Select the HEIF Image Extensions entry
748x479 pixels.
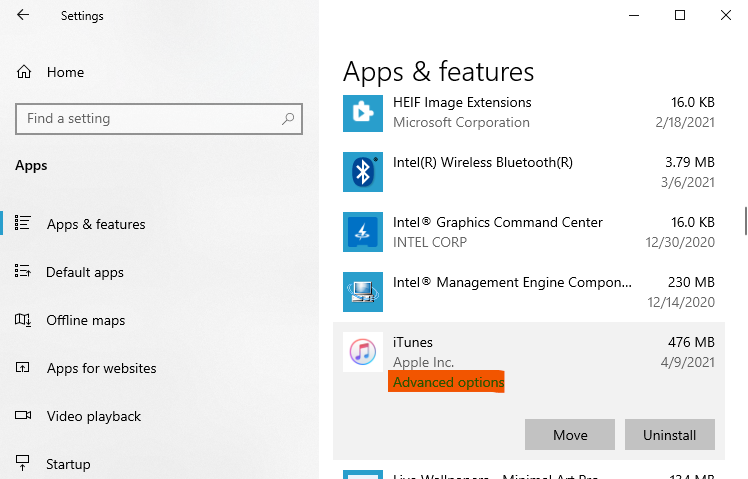529,113
